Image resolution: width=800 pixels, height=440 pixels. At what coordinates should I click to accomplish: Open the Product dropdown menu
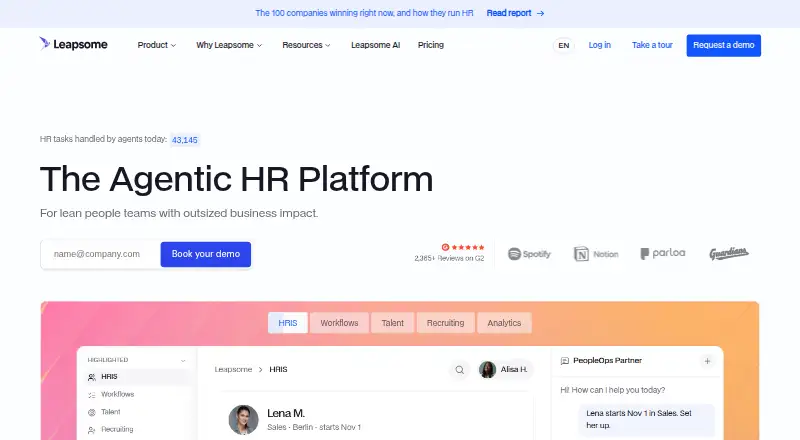(x=157, y=45)
